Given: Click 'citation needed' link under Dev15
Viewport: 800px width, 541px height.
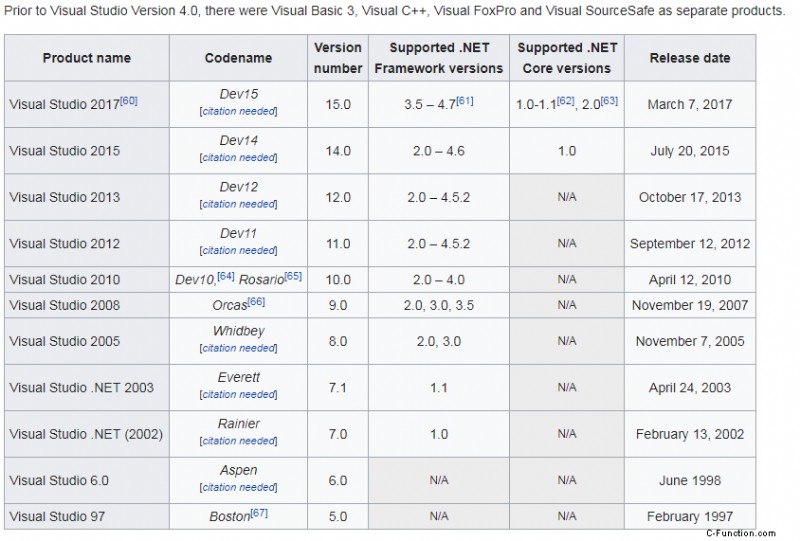Looking at the screenshot, I should (x=238, y=112).
